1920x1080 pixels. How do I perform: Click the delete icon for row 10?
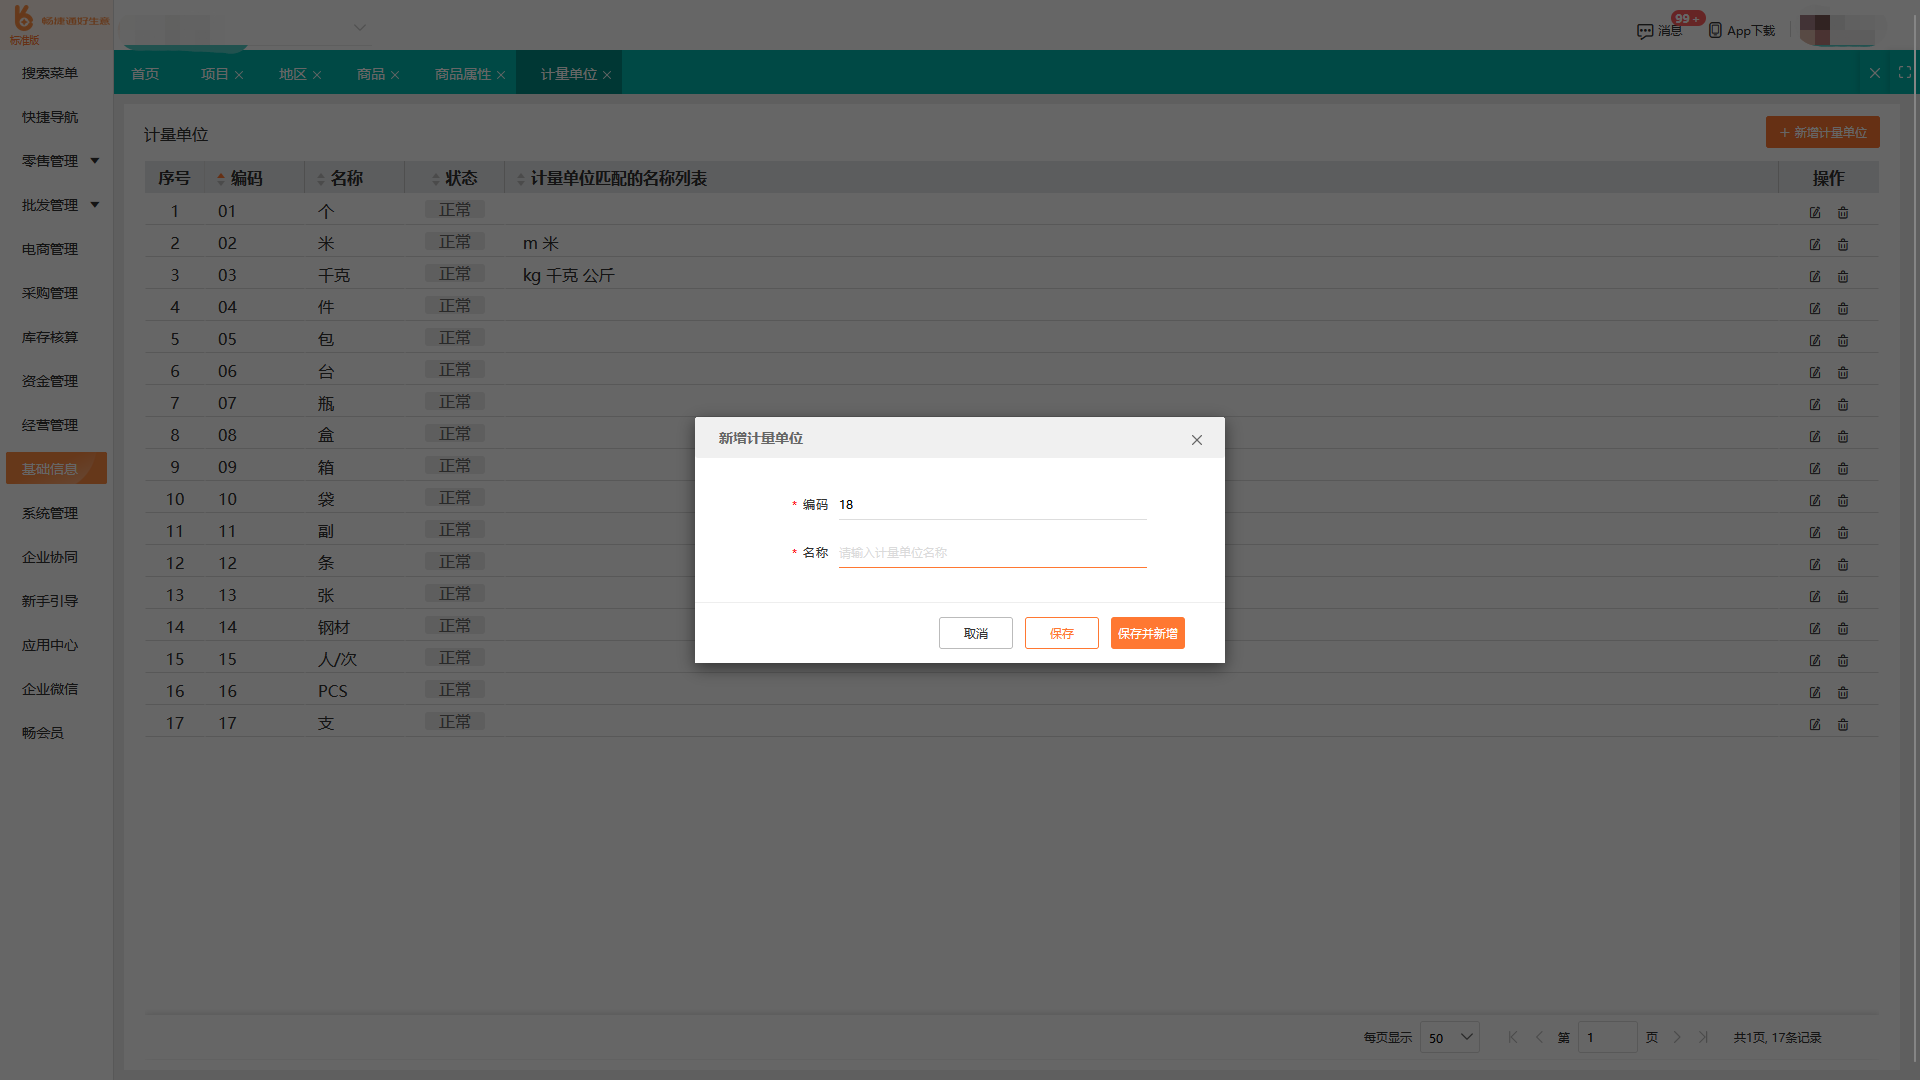(1844, 500)
